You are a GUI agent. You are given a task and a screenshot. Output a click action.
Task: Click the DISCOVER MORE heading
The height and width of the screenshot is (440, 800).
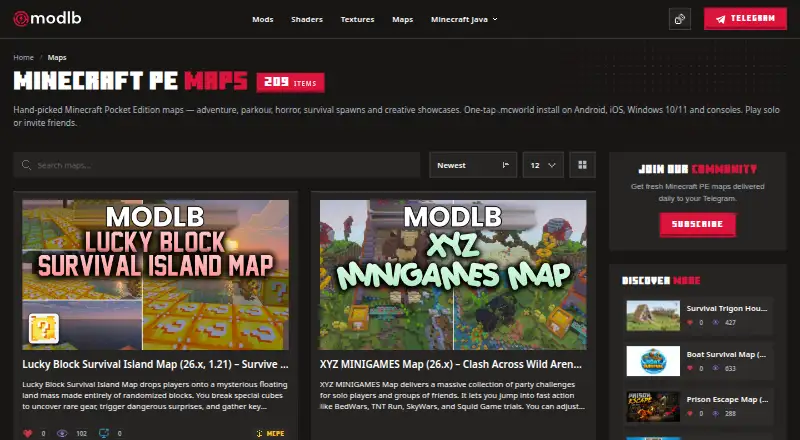pos(661,280)
